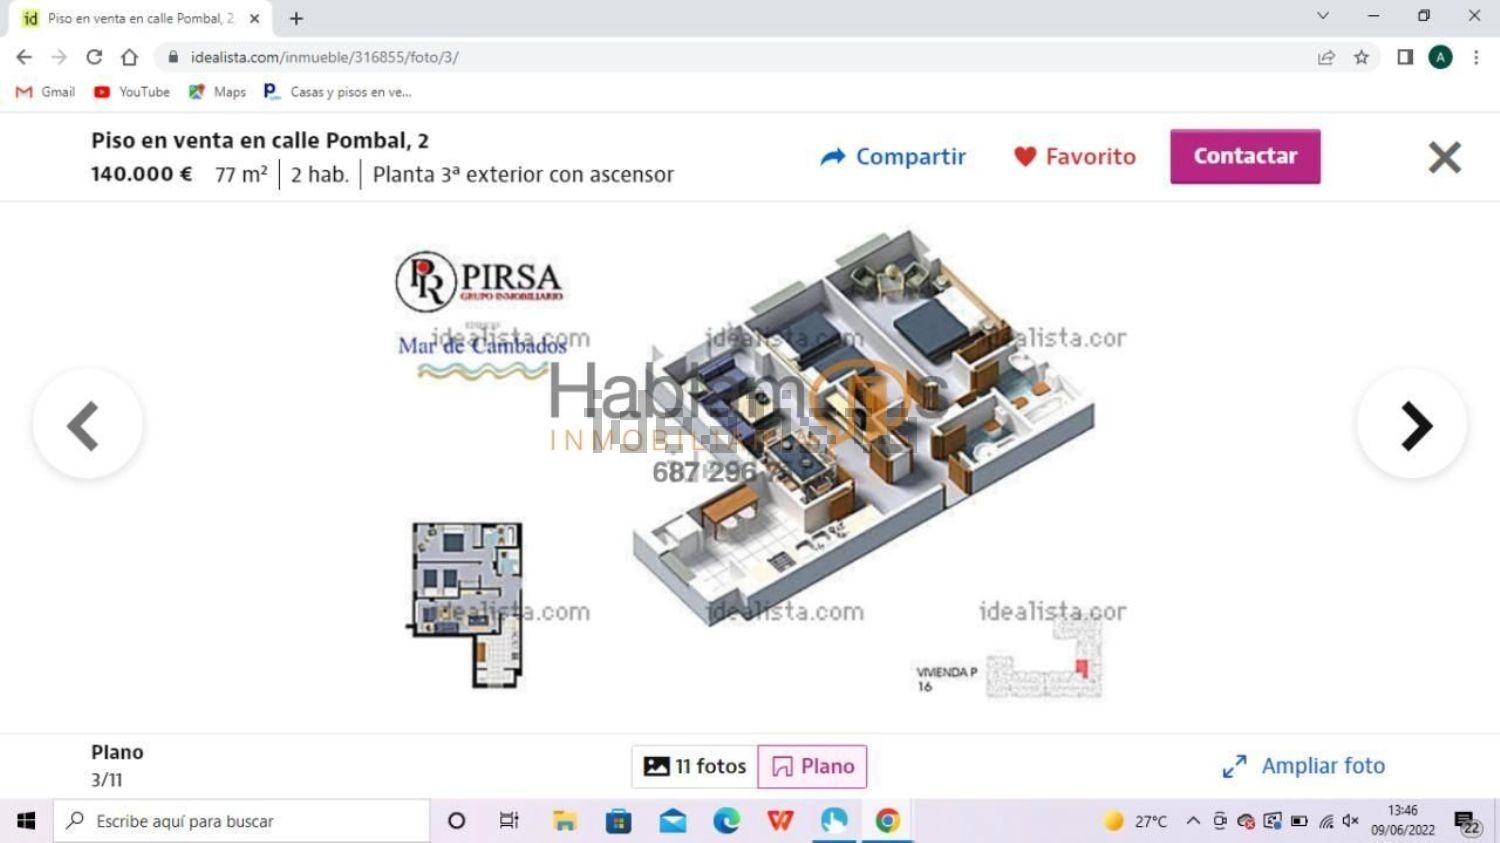Advance to the next photo arrow

click(1412, 425)
